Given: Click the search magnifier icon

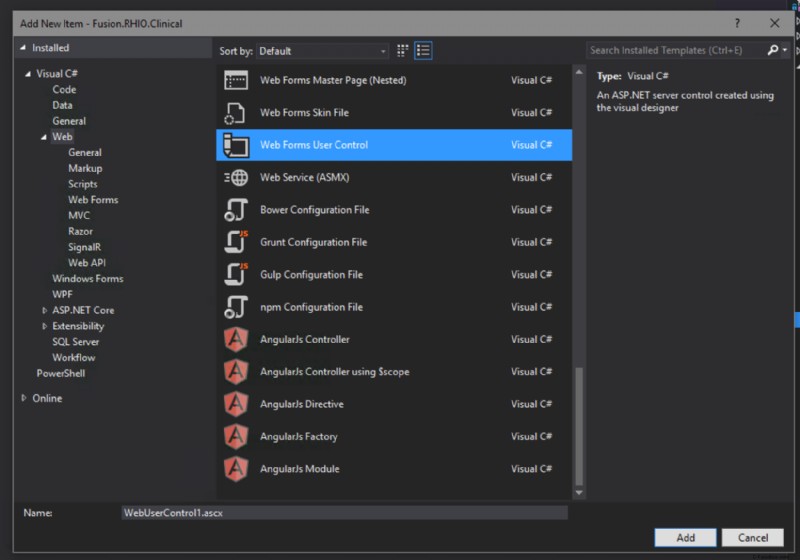Looking at the screenshot, I should (x=772, y=50).
